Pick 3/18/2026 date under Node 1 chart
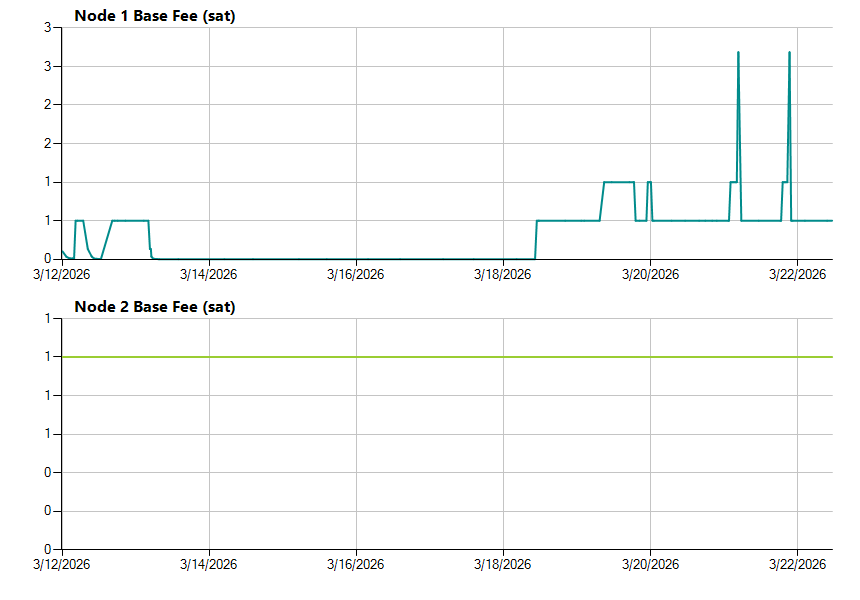 [502, 274]
